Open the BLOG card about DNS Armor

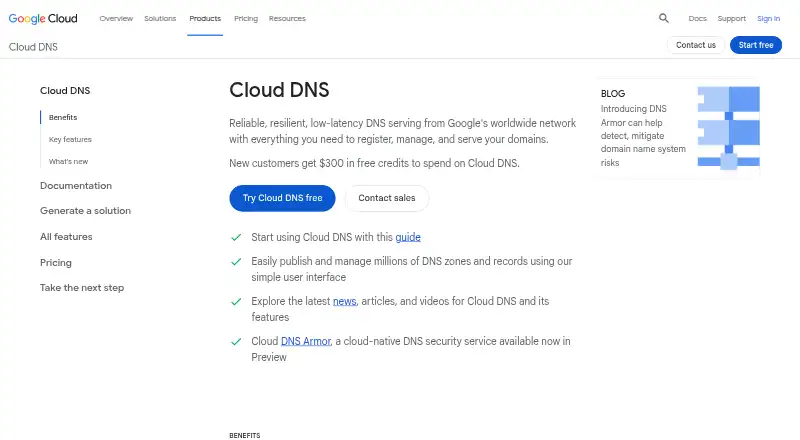(677, 128)
